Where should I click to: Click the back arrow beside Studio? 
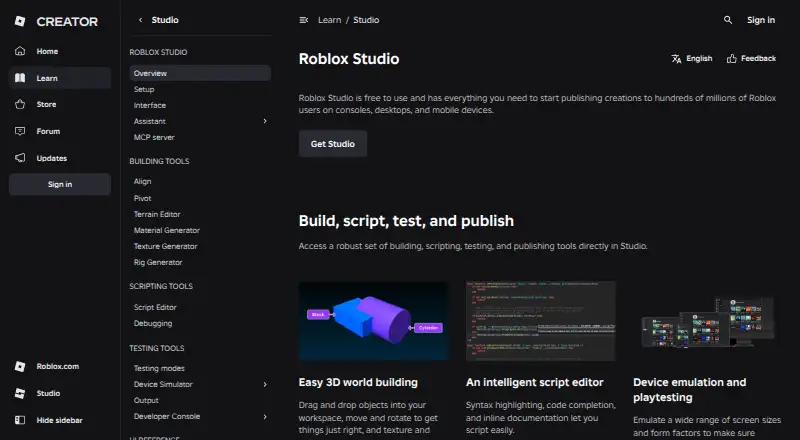click(141, 20)
